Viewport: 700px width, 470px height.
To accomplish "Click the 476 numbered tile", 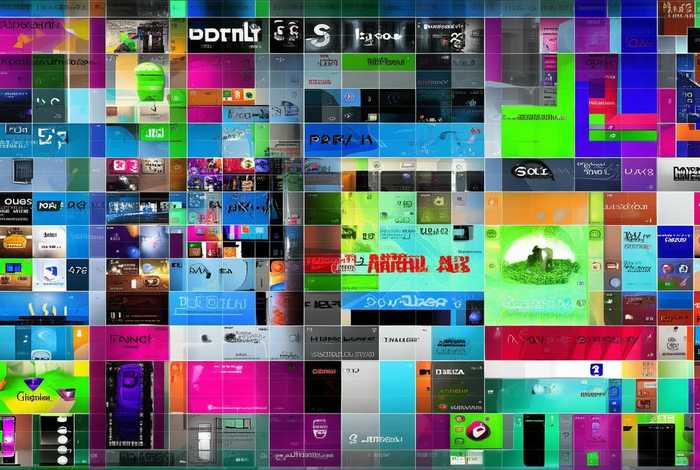I will pos(77,270).
